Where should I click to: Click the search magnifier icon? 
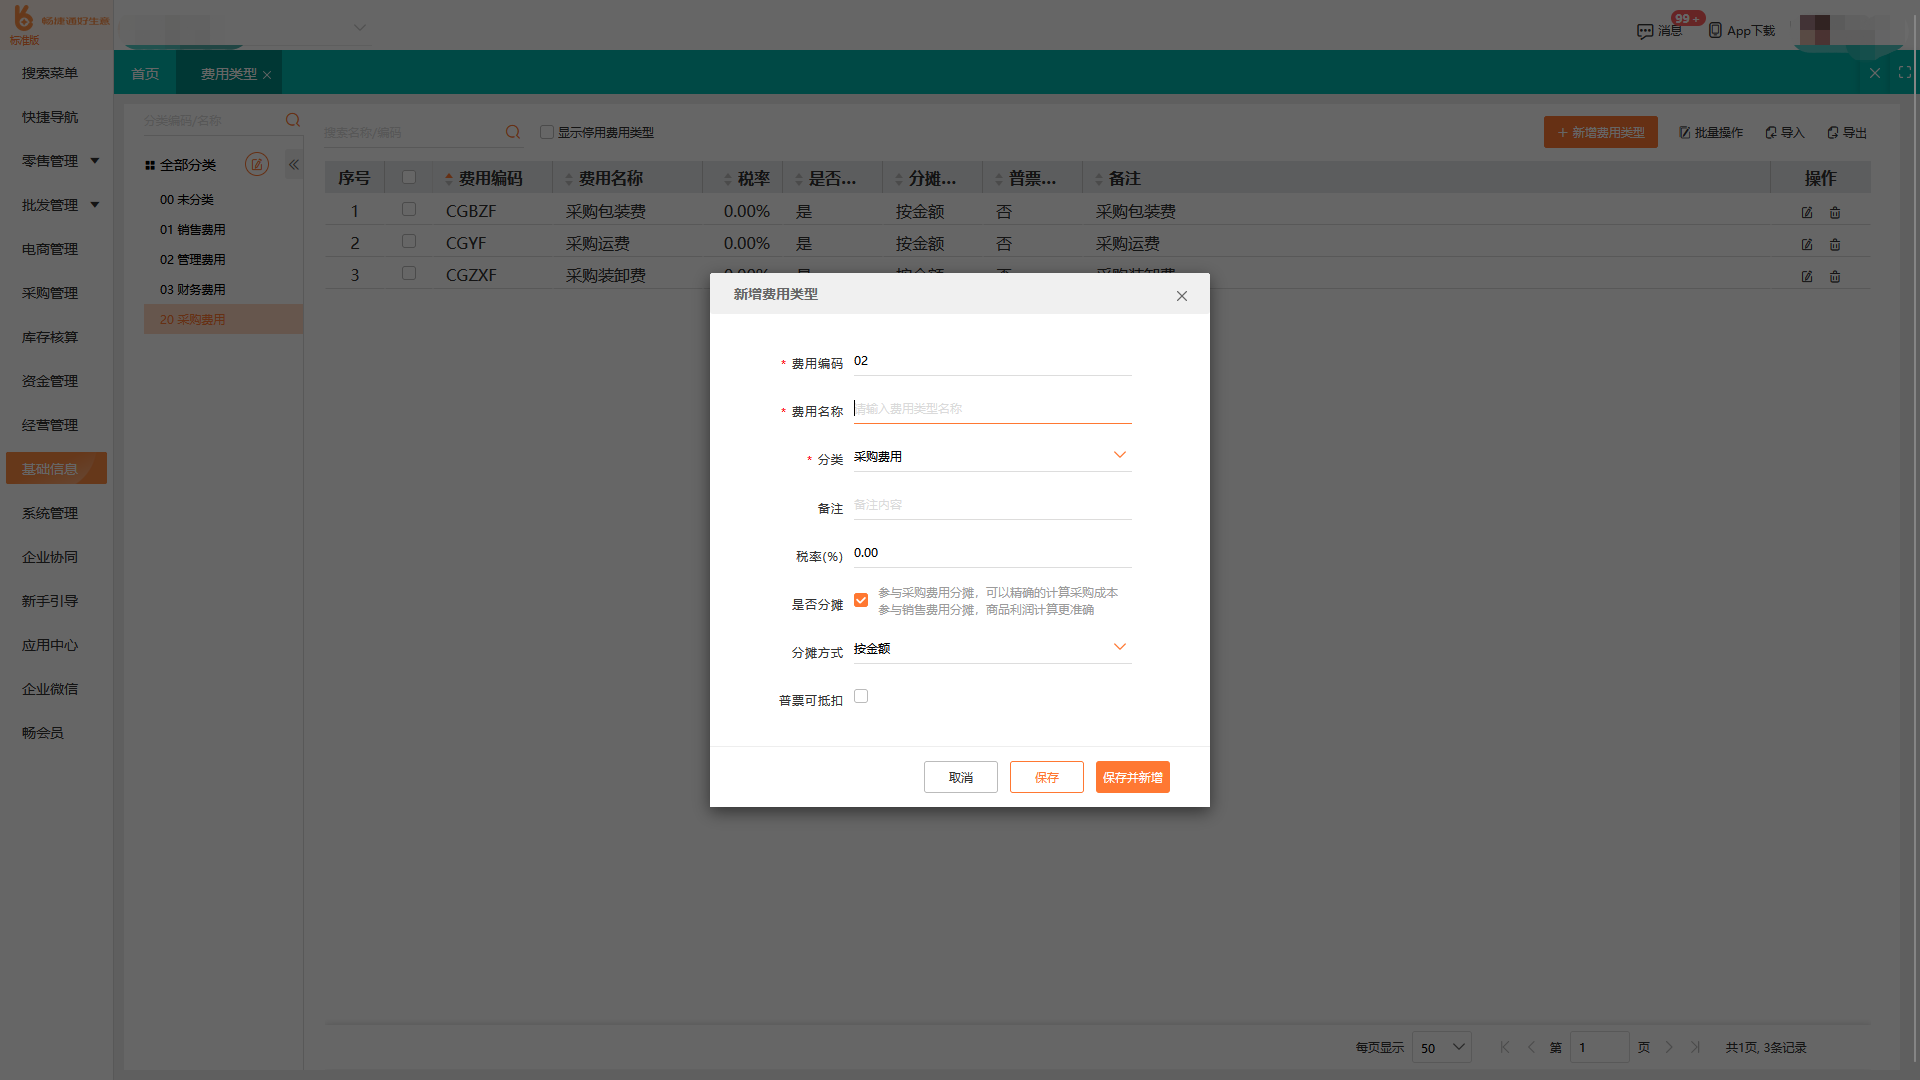click(293, 119)
